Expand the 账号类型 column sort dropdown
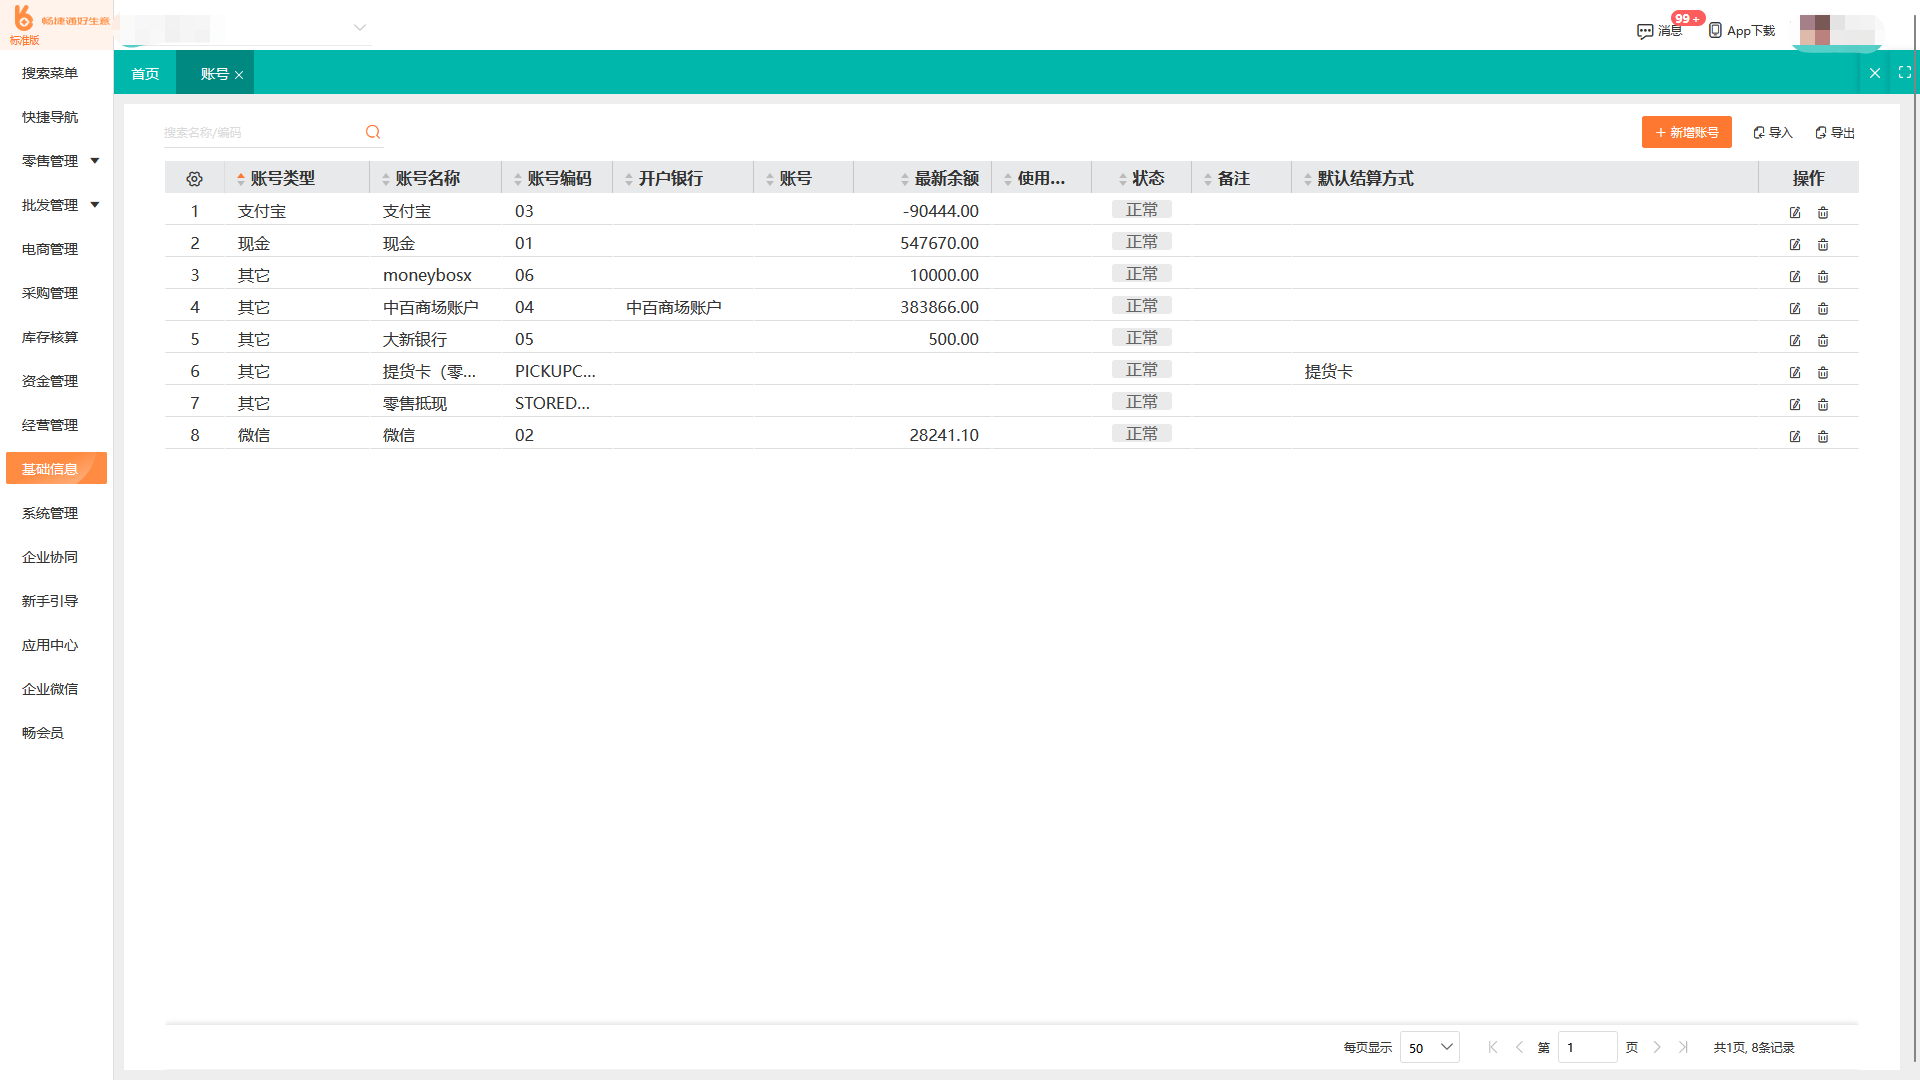Viewport: 1920px width, 1080px height. [x=239, y=178]
